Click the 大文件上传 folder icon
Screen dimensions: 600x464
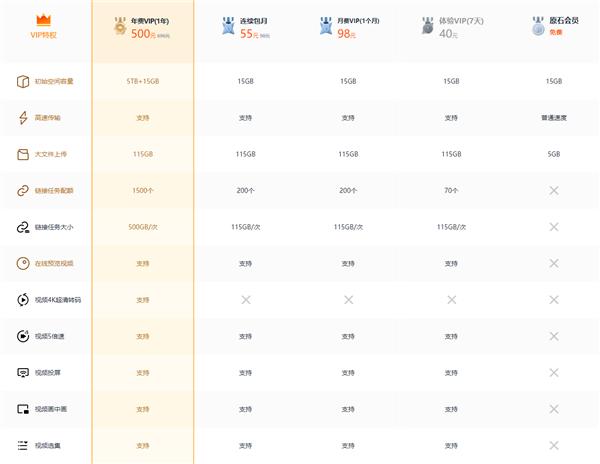pyautogui.click(x=23, y=154)
